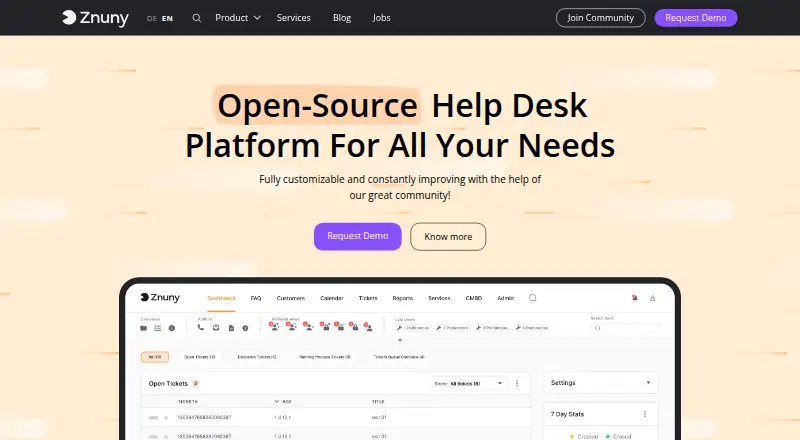Open the 2 Preferences last view
This screenshot has width=800, height=440.
tap(453, 328)
